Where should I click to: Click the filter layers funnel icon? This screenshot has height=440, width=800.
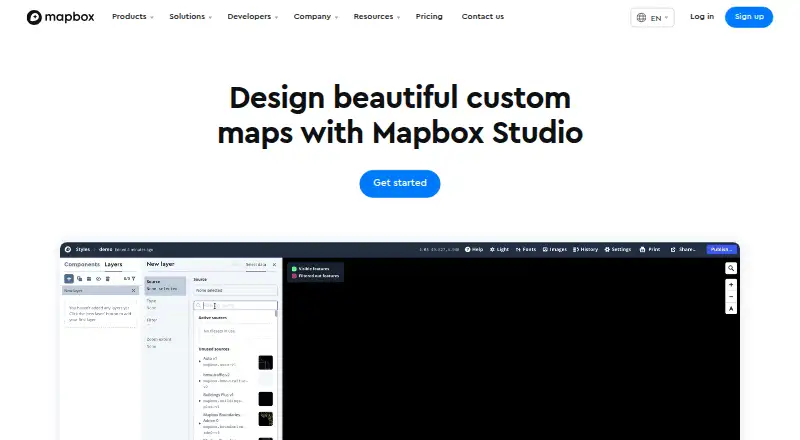(134, 279)
